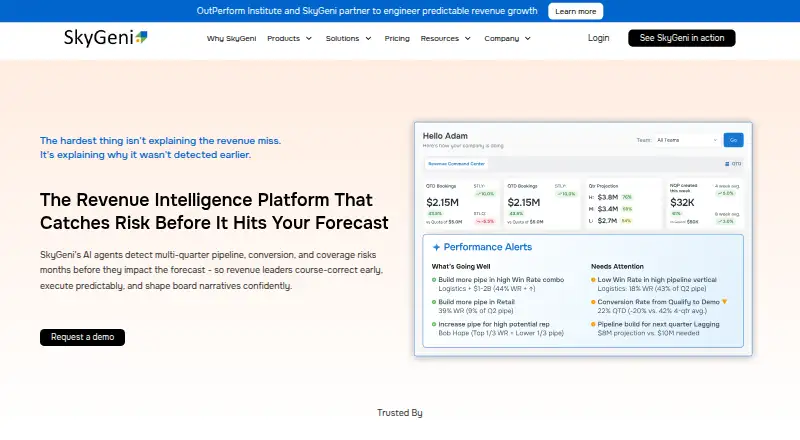800x440 pixels.
Task: Go to the Pricing page
Action: point(397,38)
